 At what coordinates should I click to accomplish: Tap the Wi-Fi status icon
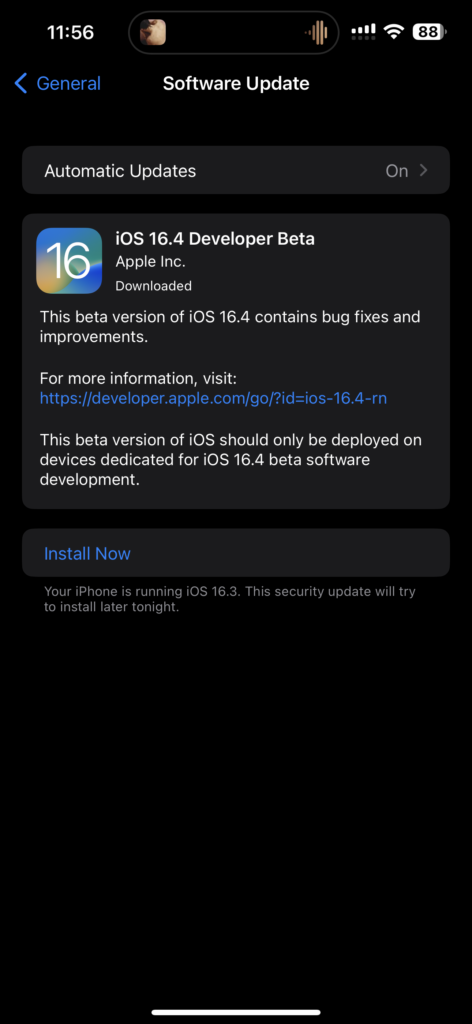pos(394,31)
